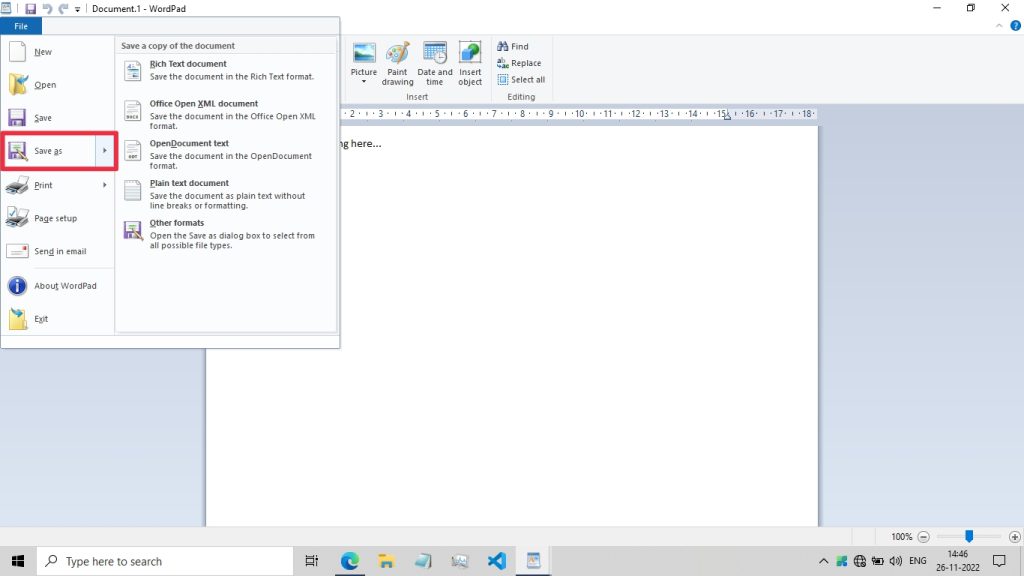This screenshot has width=1024, height=576.
Task: Launch Visual Studio Code from taskbar
Action: [x=496, y=561]
